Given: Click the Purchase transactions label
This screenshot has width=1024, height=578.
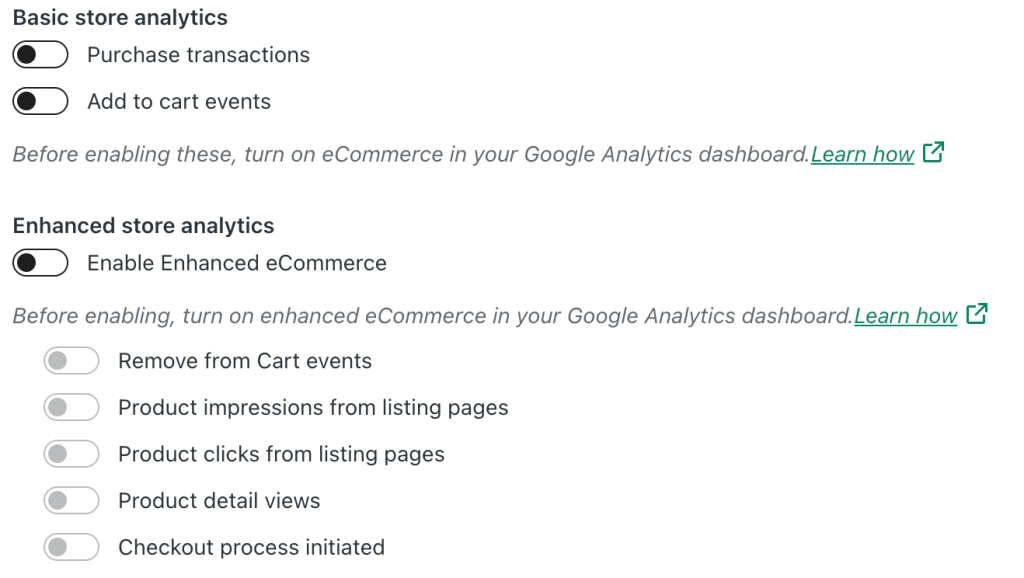Looking at the screenshot, I should click(198, 55).
